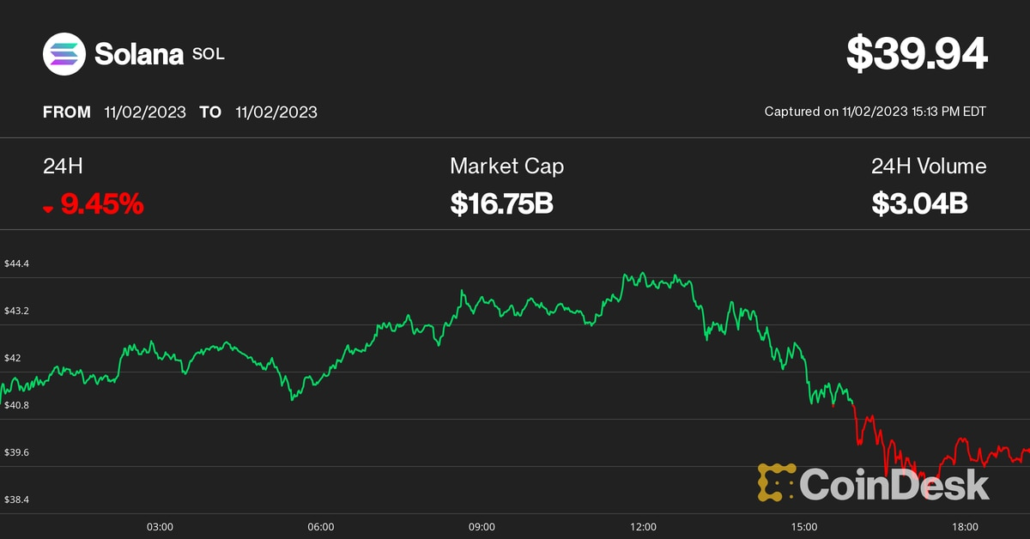
Task: Click the FROM date 11/02/2023
Action: point(145,112)
